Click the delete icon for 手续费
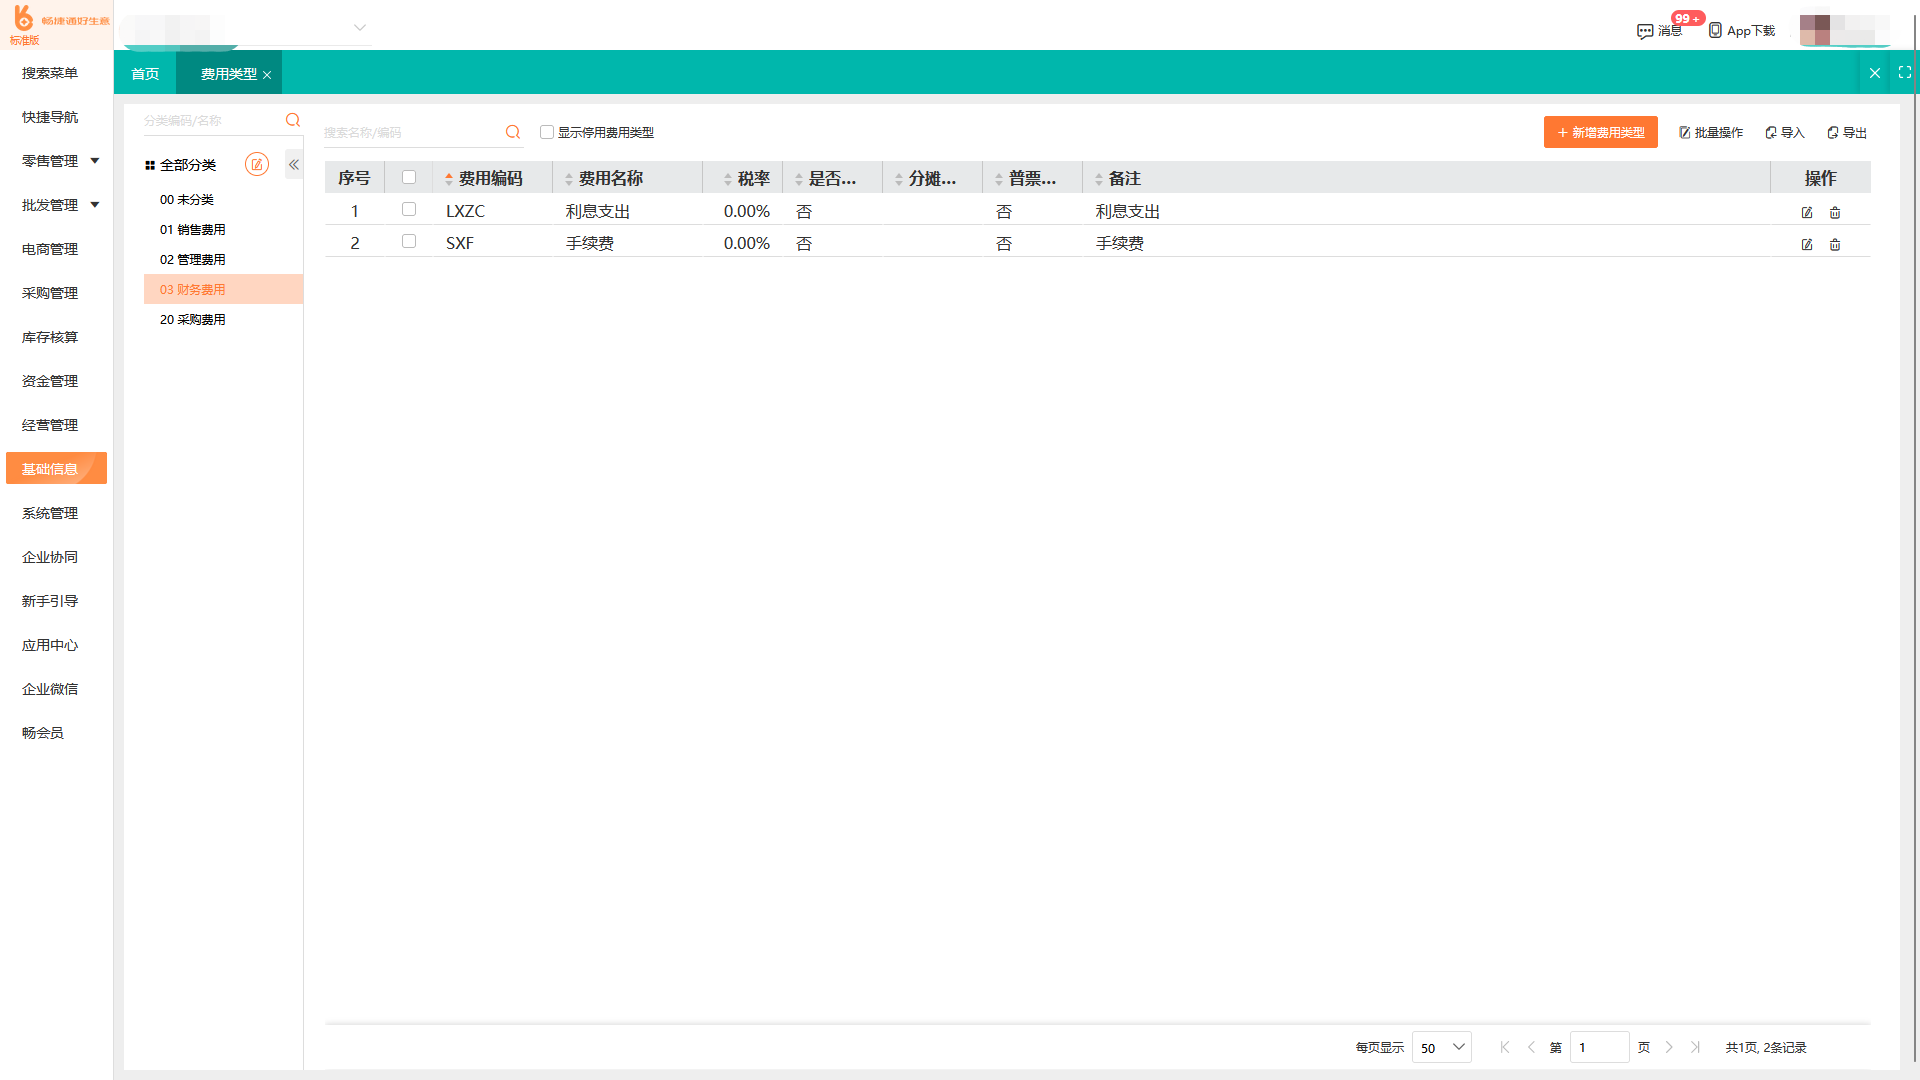 tap(1836, 244)
